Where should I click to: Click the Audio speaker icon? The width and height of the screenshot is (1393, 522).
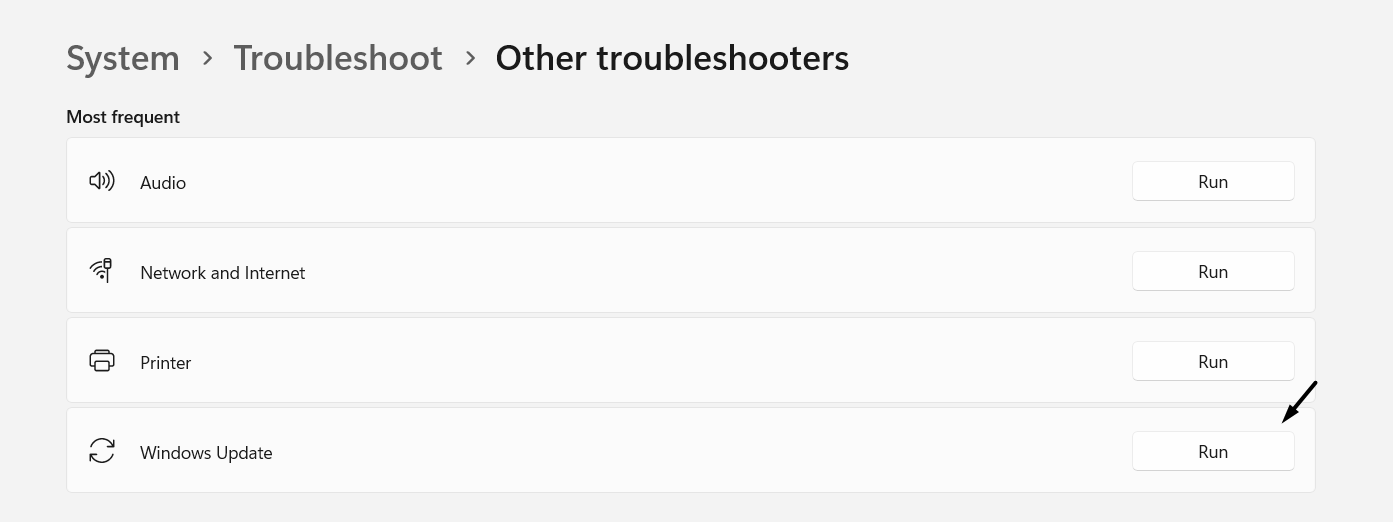(x=102, y=181)
